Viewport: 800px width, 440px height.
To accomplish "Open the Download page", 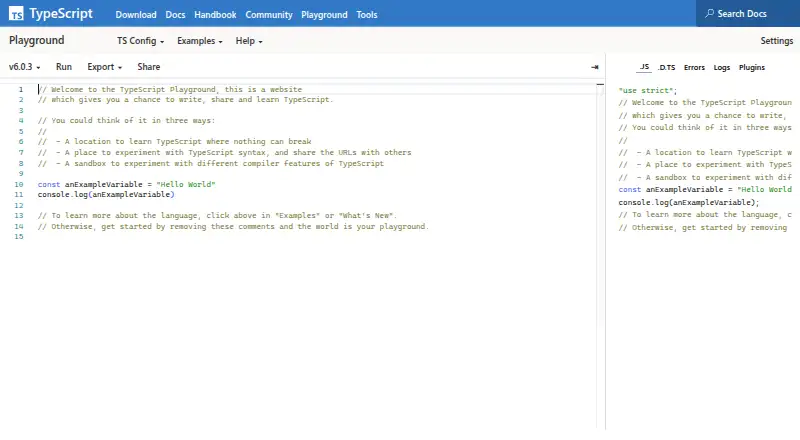I will [136, 15].
